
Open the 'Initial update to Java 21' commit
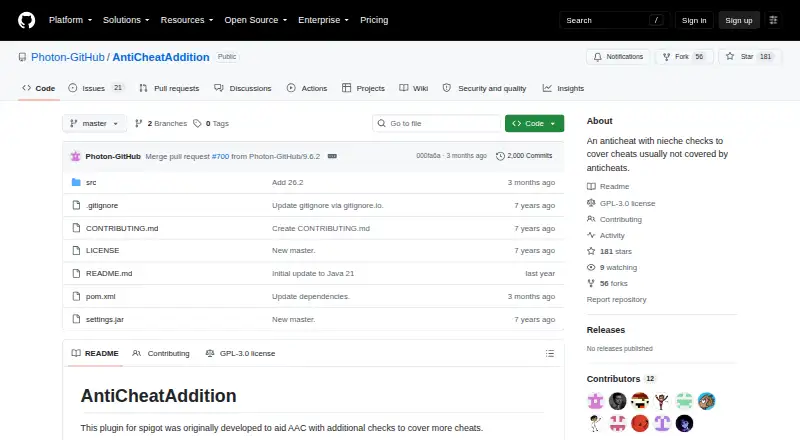click(313, 274)
